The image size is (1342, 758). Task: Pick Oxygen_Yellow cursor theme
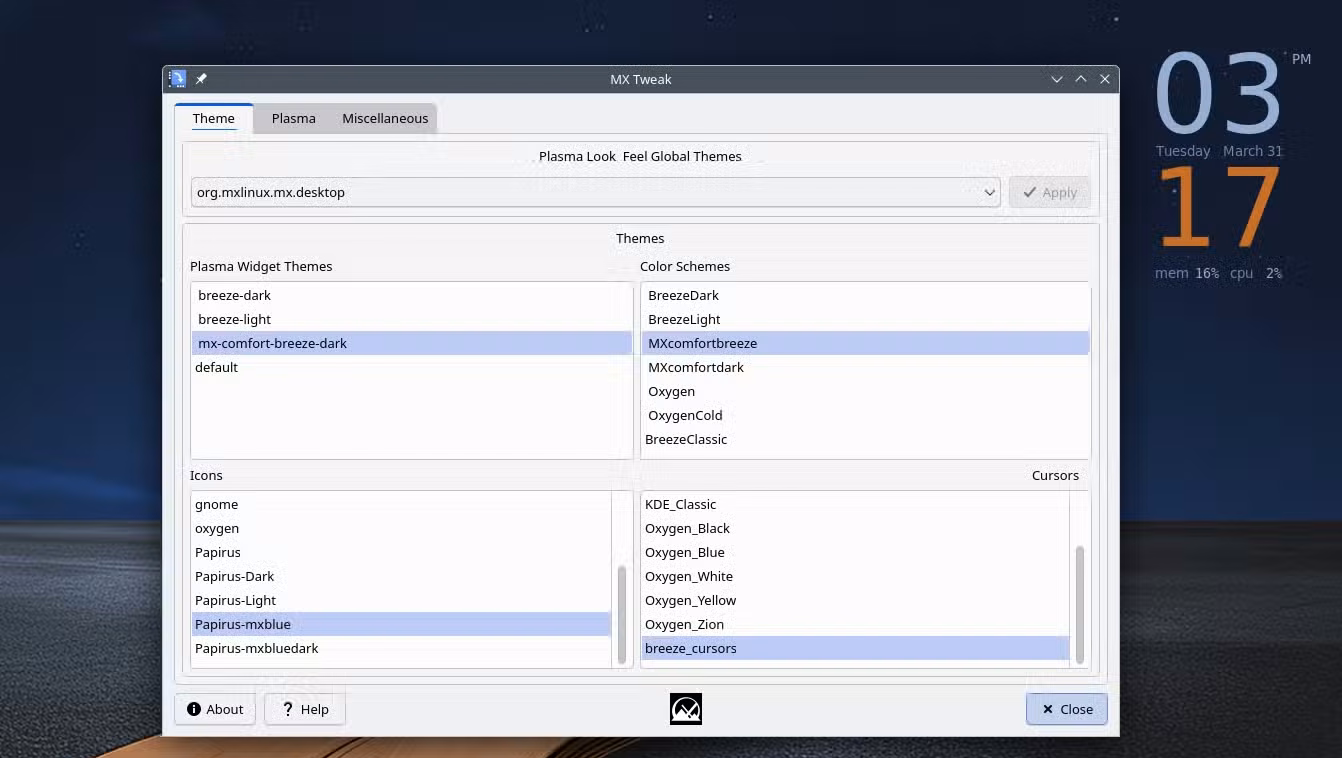pos(855,600)
